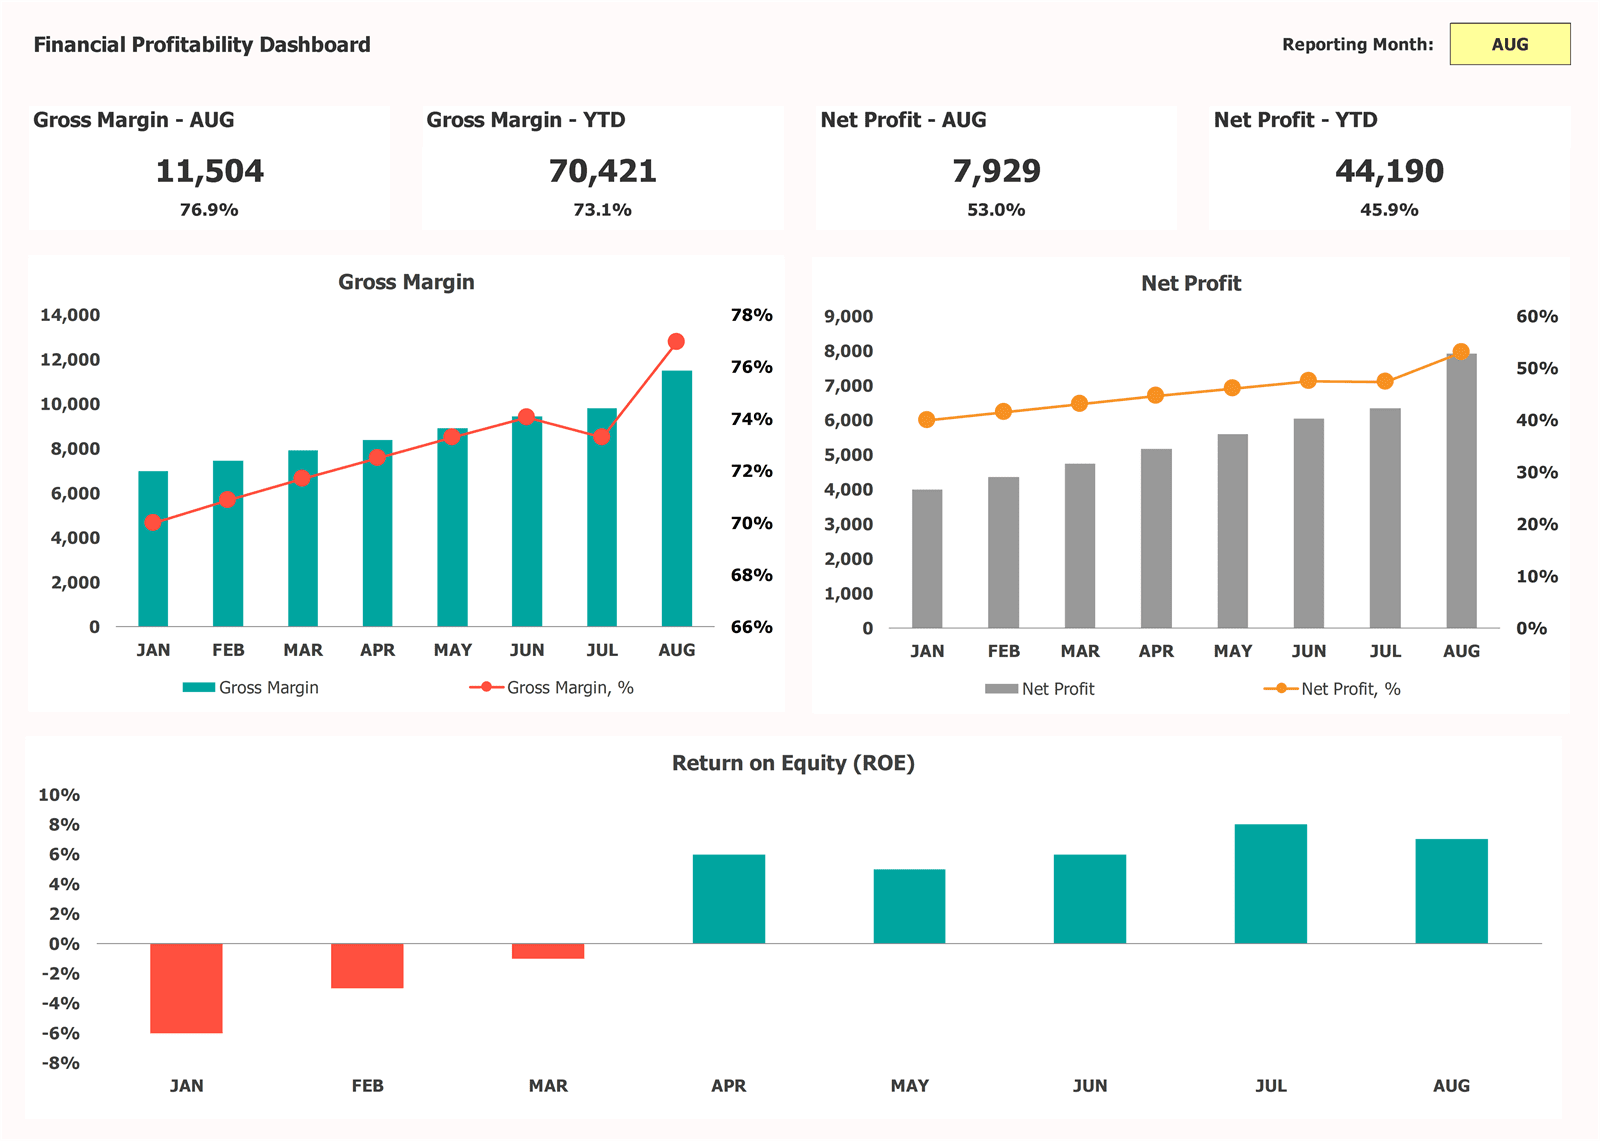
Task: Open the Net Profit - AUG KPI card
Action: pos(997,165)
